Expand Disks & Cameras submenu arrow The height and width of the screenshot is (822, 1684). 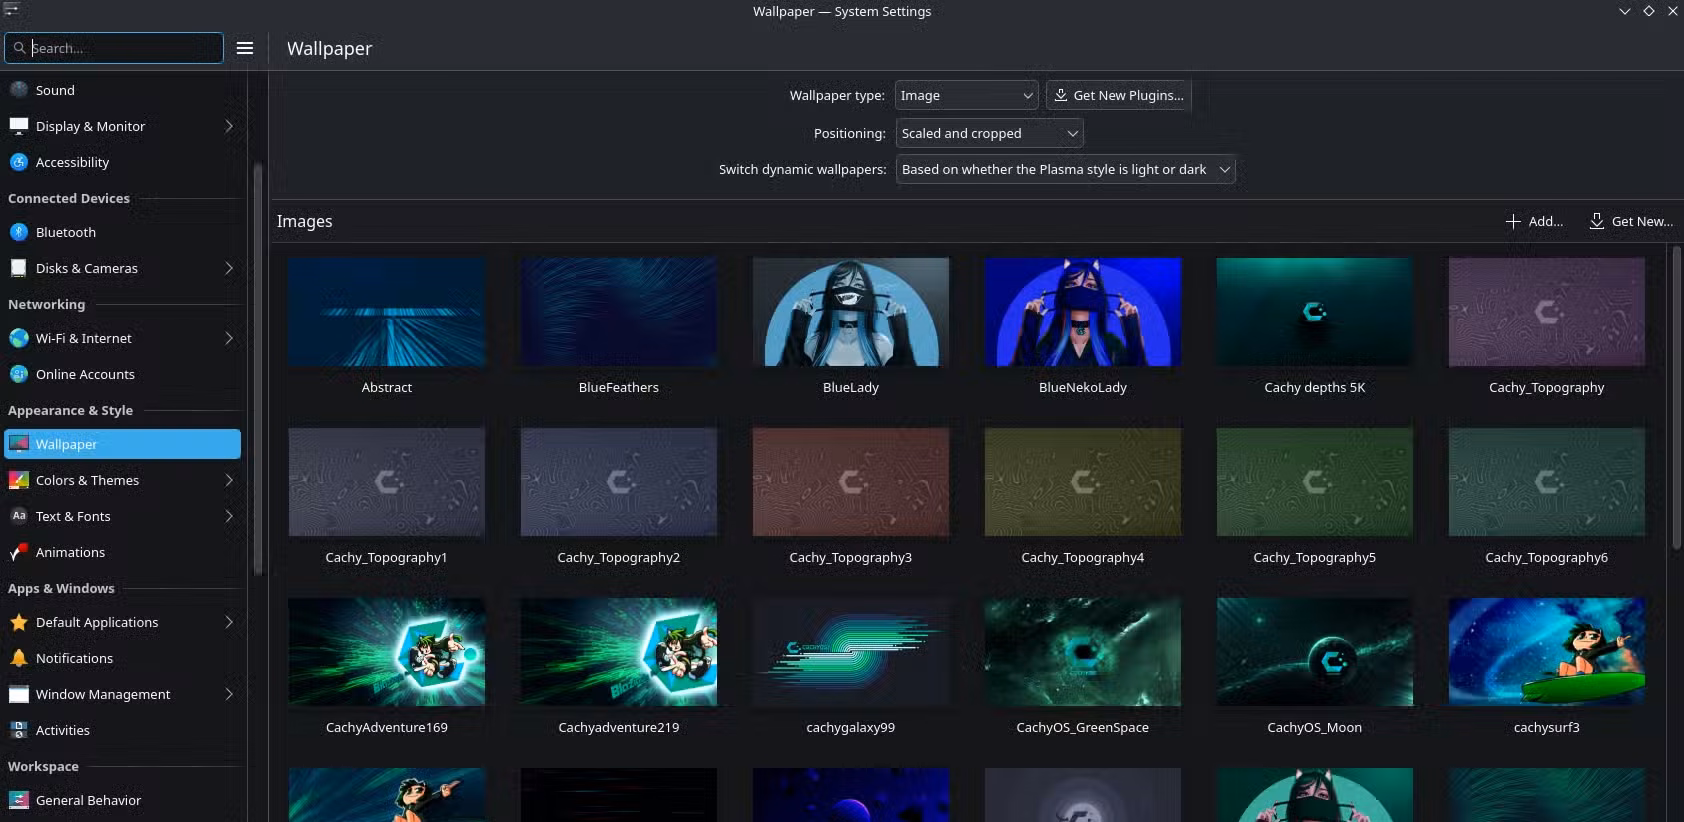pos(229,268)
